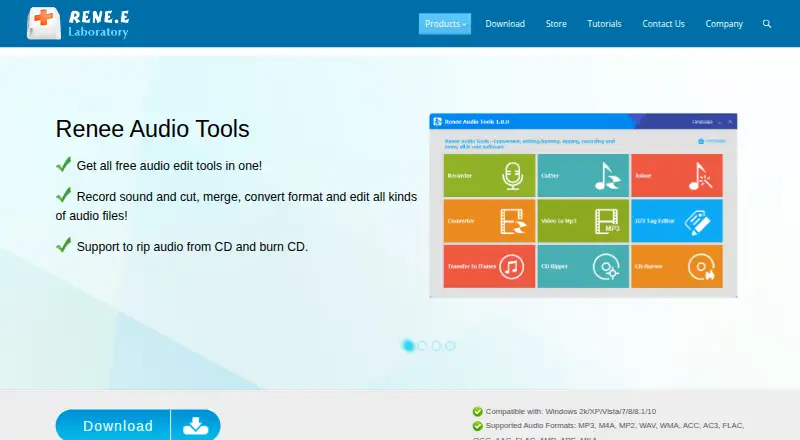This screenshot has width=800, height=440.
Task: Expand the Products dropdown menu
Action: [x=445, y=24]
